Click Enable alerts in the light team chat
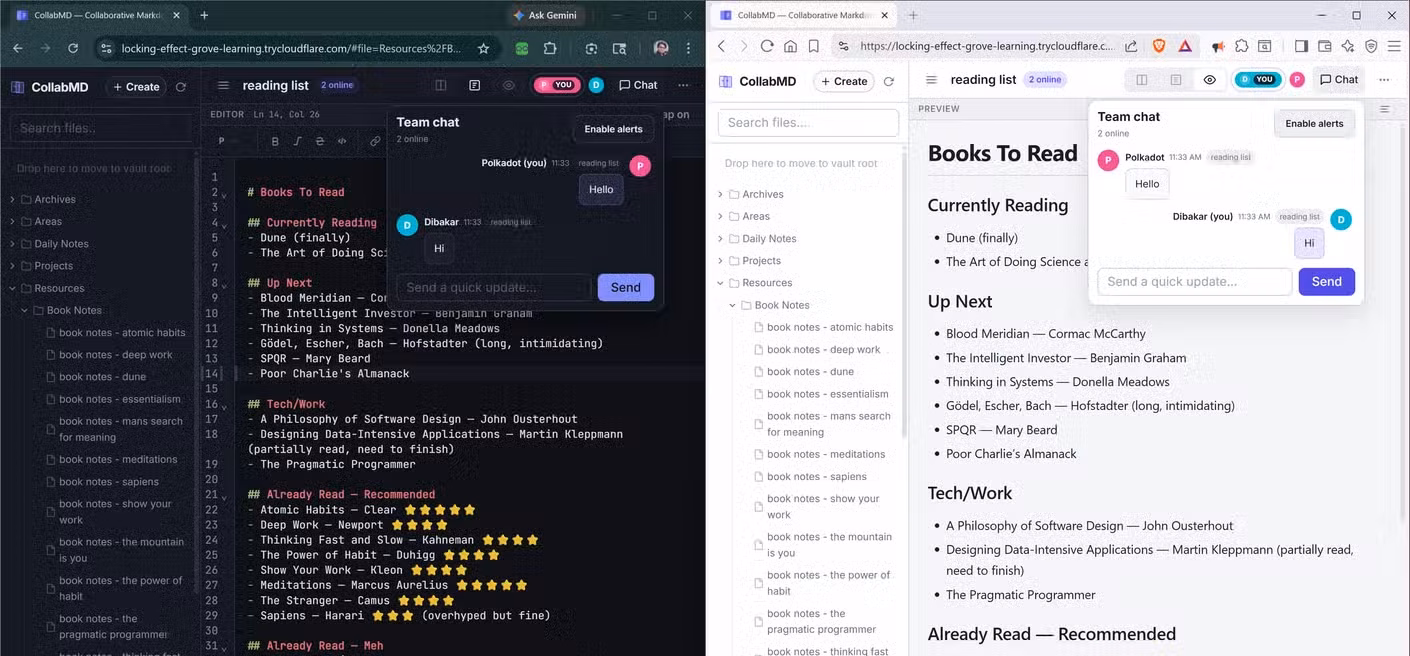Screen dimensions: 1410x656 tap(1314, 123)
